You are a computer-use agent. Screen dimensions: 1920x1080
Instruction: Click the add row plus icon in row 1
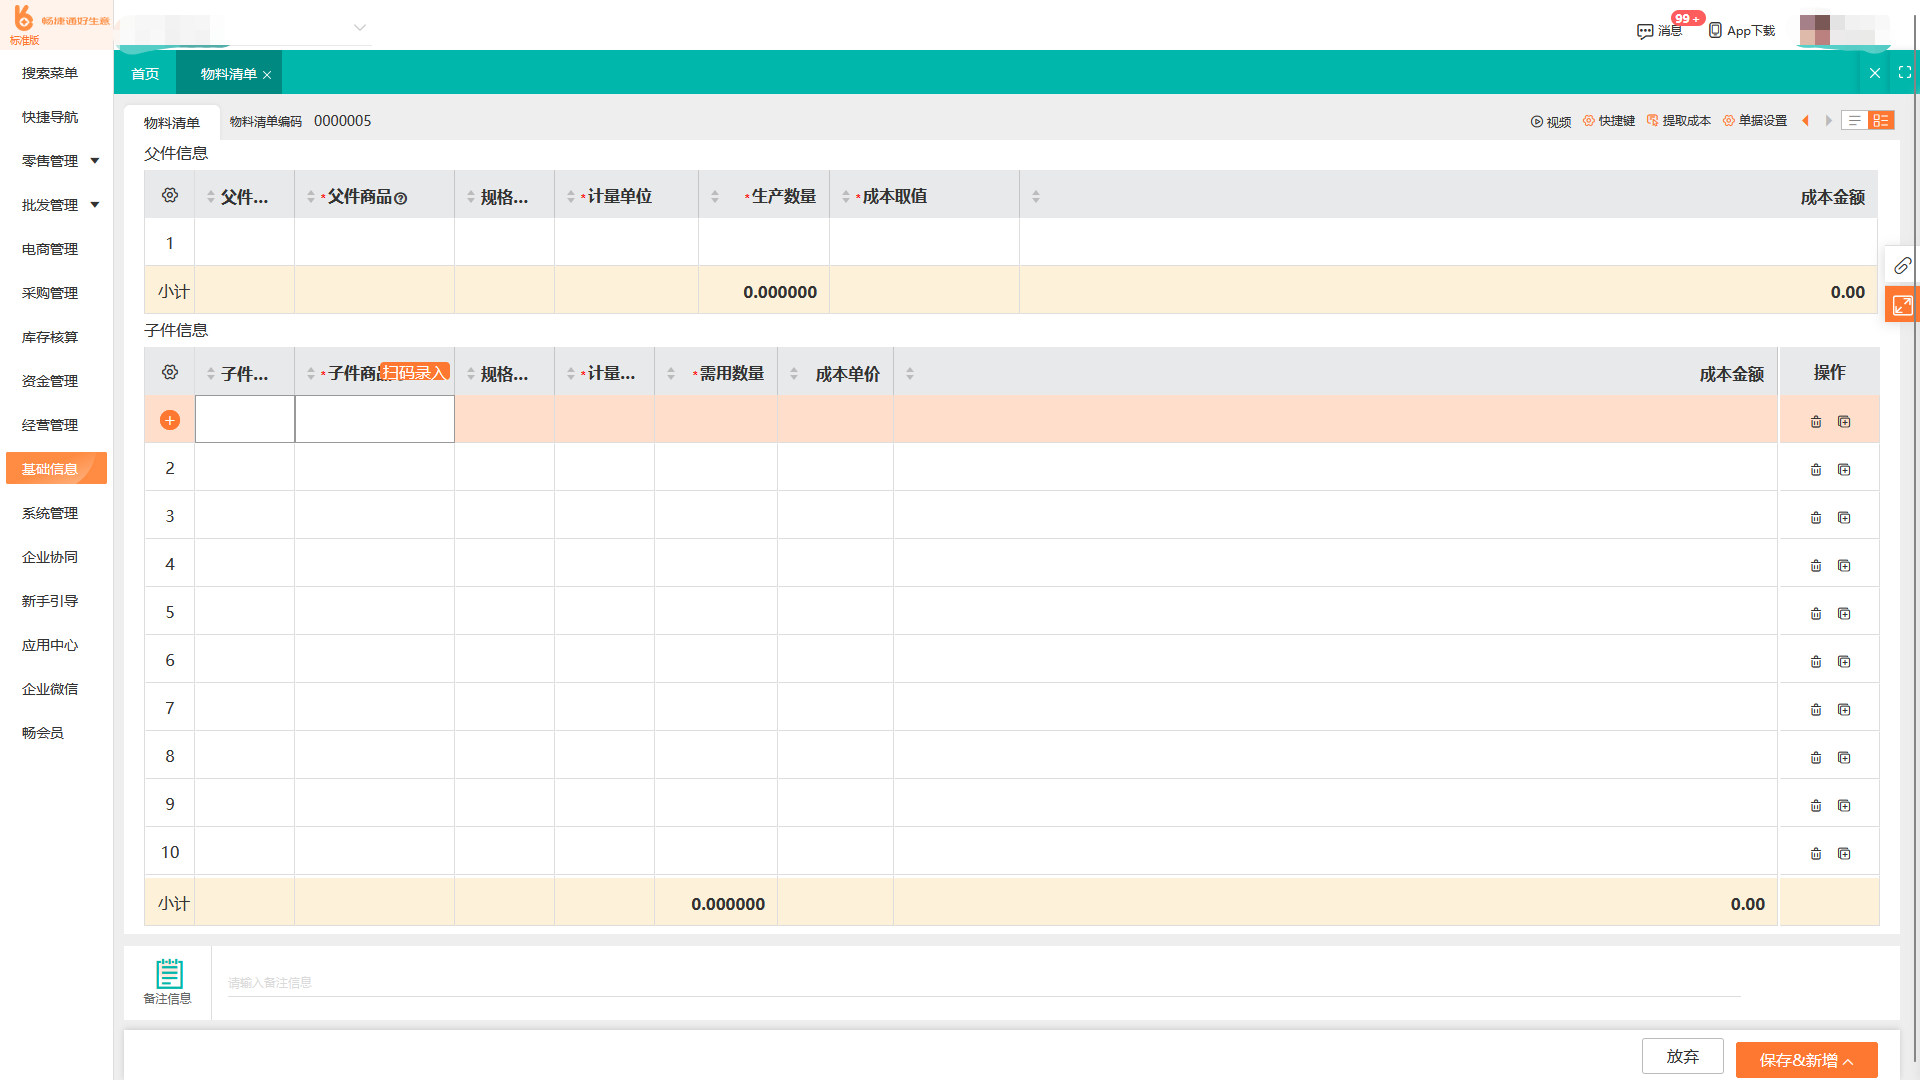(169, 421)
